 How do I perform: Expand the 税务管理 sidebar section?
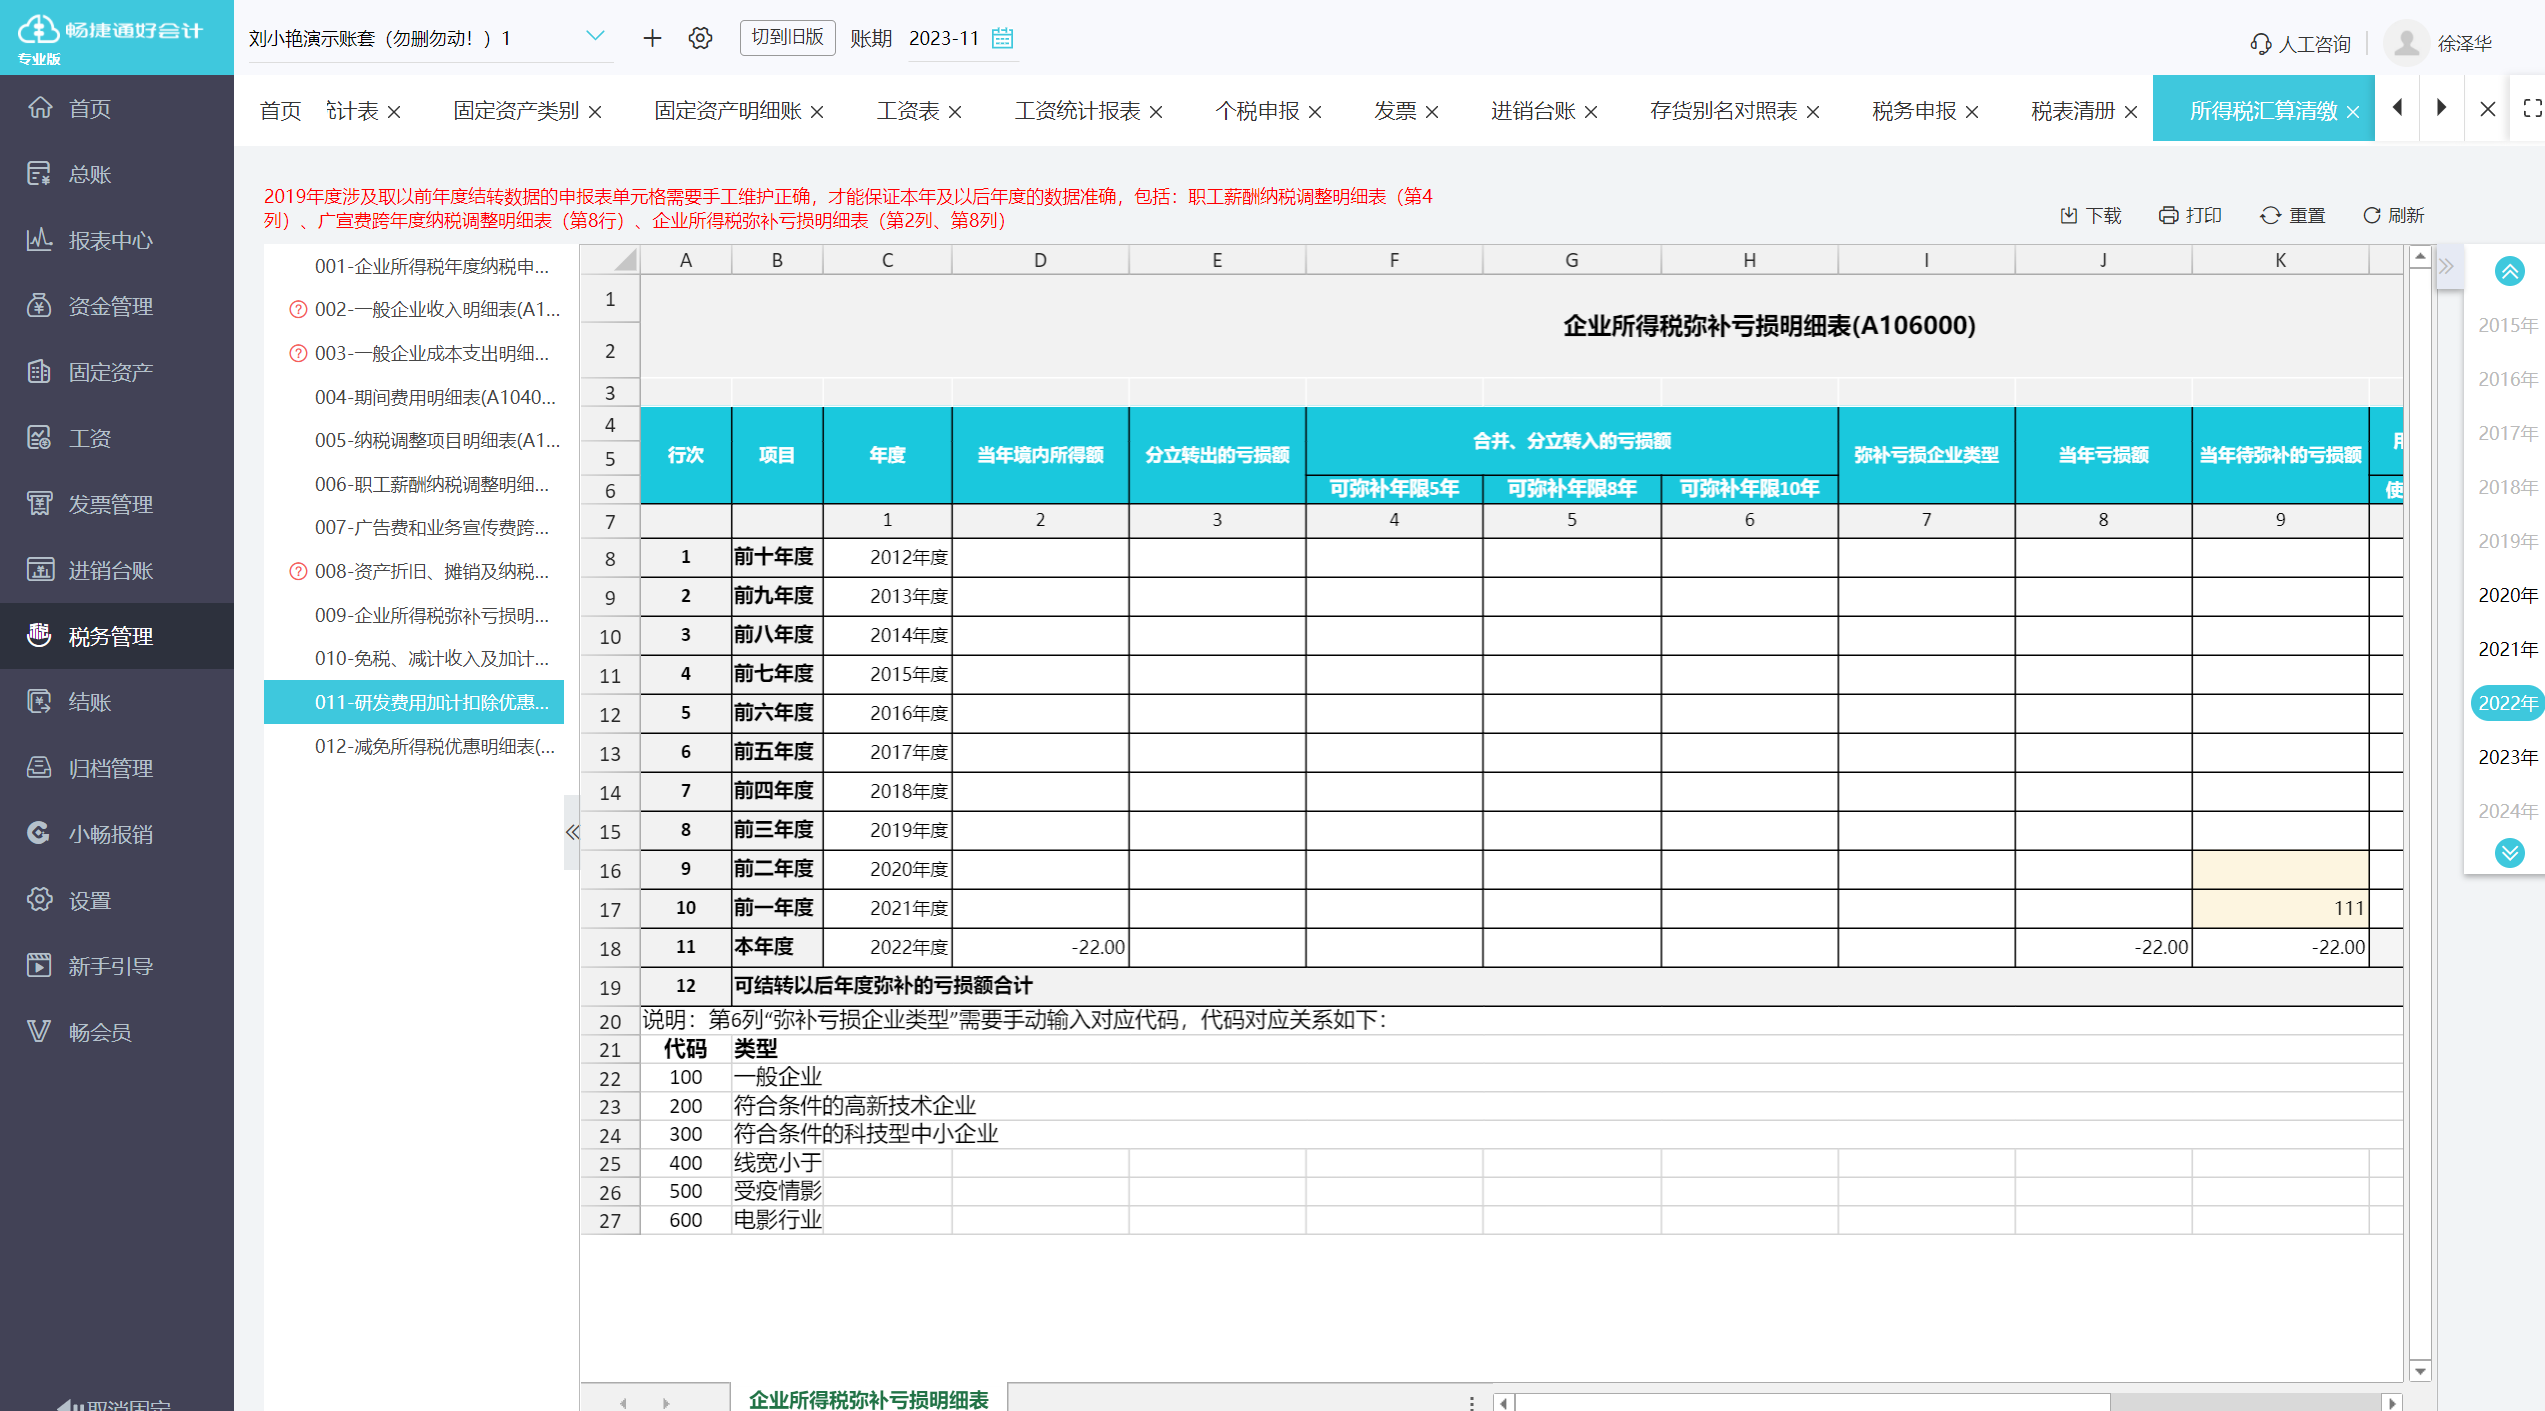(x=113, y=634)
